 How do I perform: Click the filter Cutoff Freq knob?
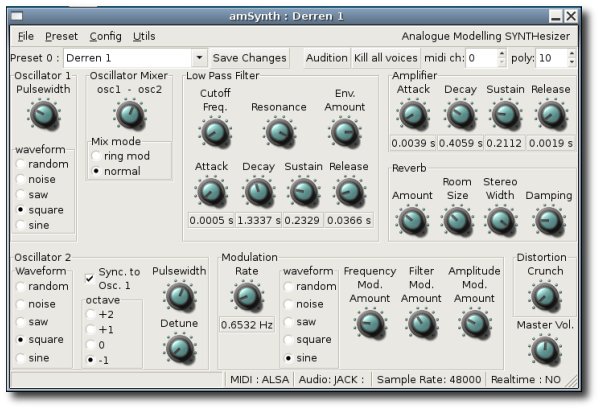coord(213,131)
